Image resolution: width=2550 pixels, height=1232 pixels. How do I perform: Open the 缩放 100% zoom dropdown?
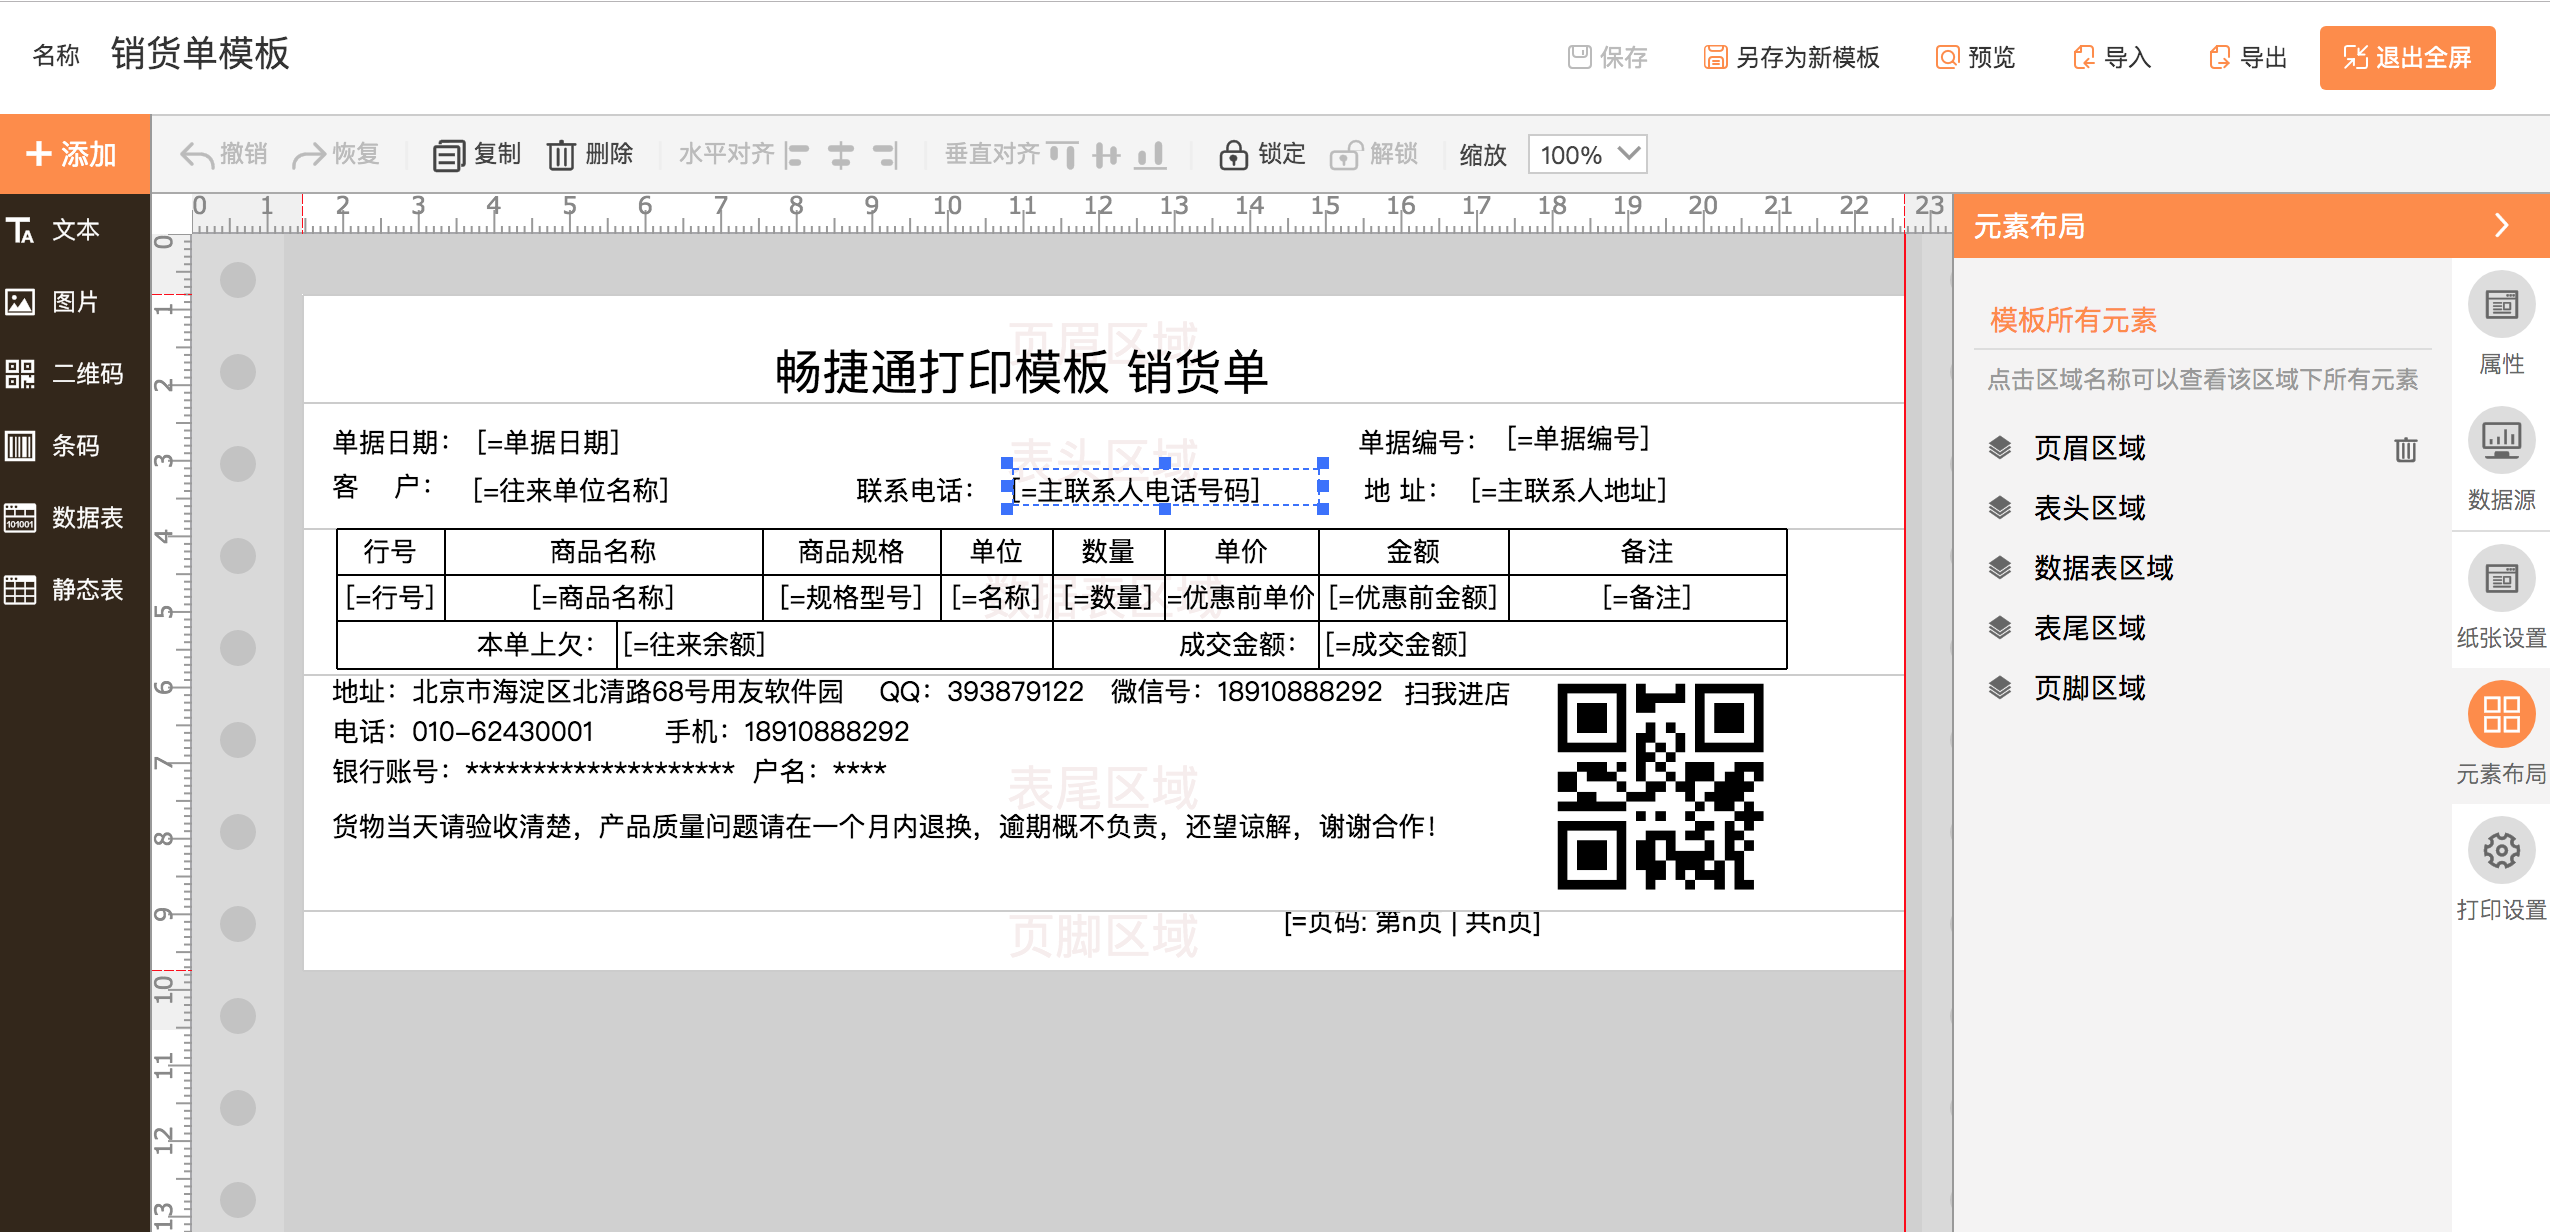tap(1586, 153)
